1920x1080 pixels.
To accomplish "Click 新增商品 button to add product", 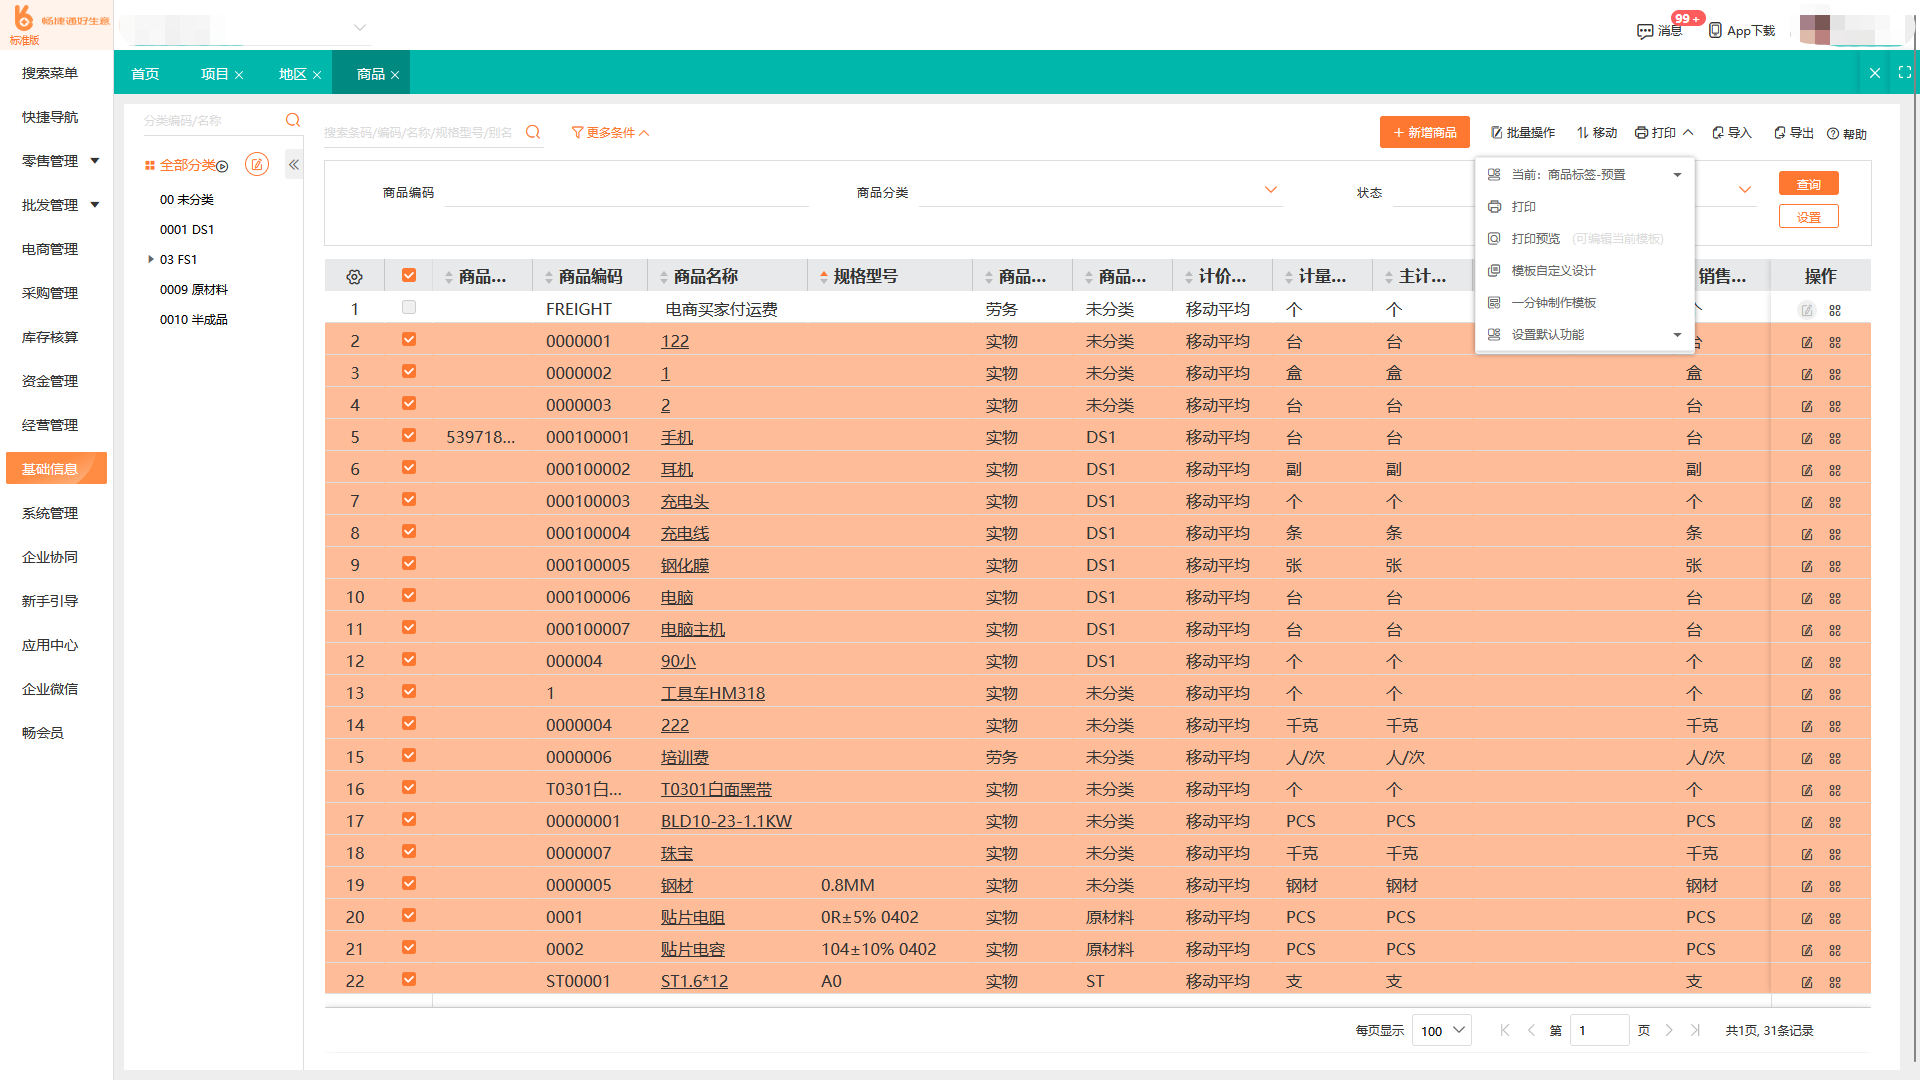I will (1424, 132).
